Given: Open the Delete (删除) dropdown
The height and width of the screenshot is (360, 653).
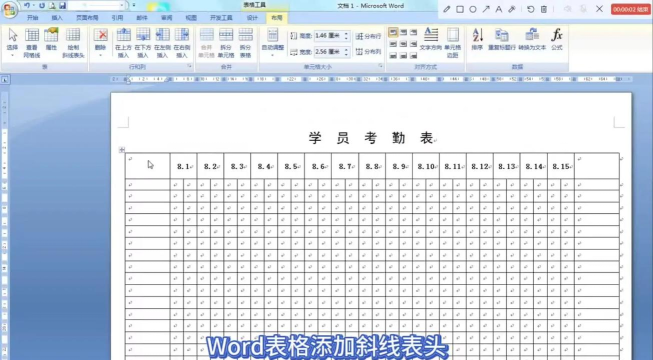Looking at the screenshot, I should (100, 43).
